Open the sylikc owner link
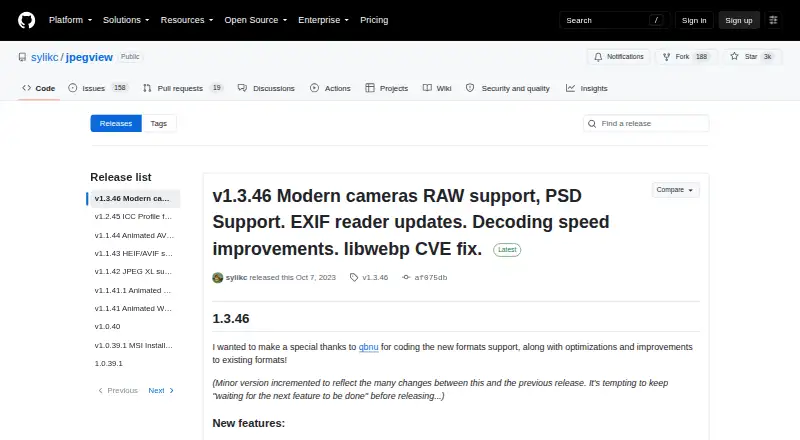800x440 pixels. coord(44,57)
